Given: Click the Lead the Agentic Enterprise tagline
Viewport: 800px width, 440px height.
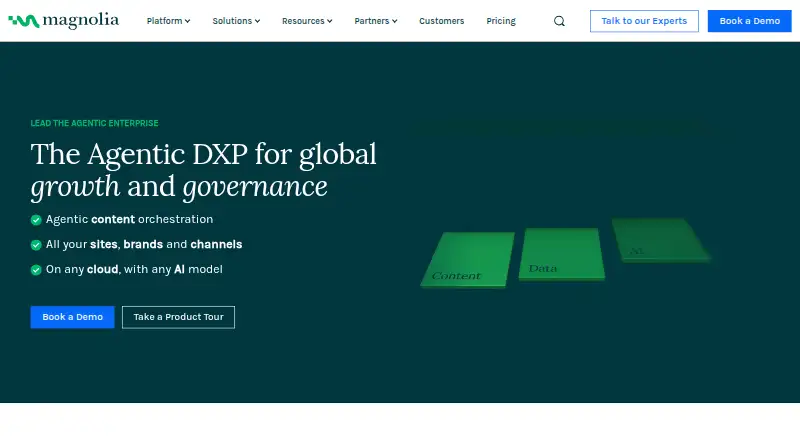Looking at the screenshot, I should pos(94,123).
